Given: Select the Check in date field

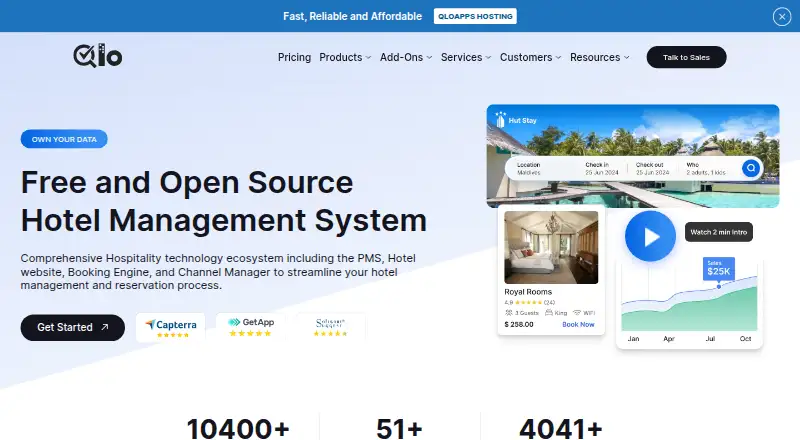Looking at the screenshot, I should [602, 168].
